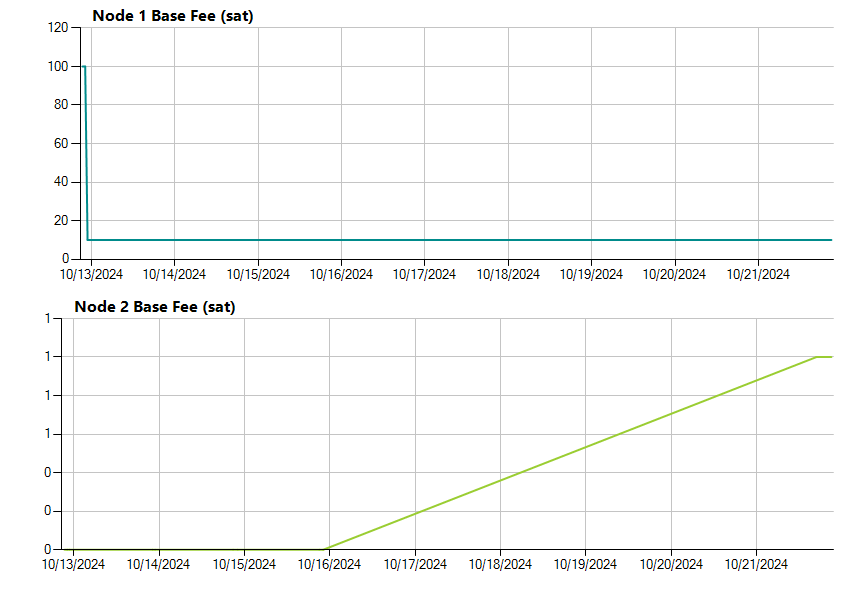The image size is (860, 600).
Task: Click where the green line starts rising
Action: [326, 548]
